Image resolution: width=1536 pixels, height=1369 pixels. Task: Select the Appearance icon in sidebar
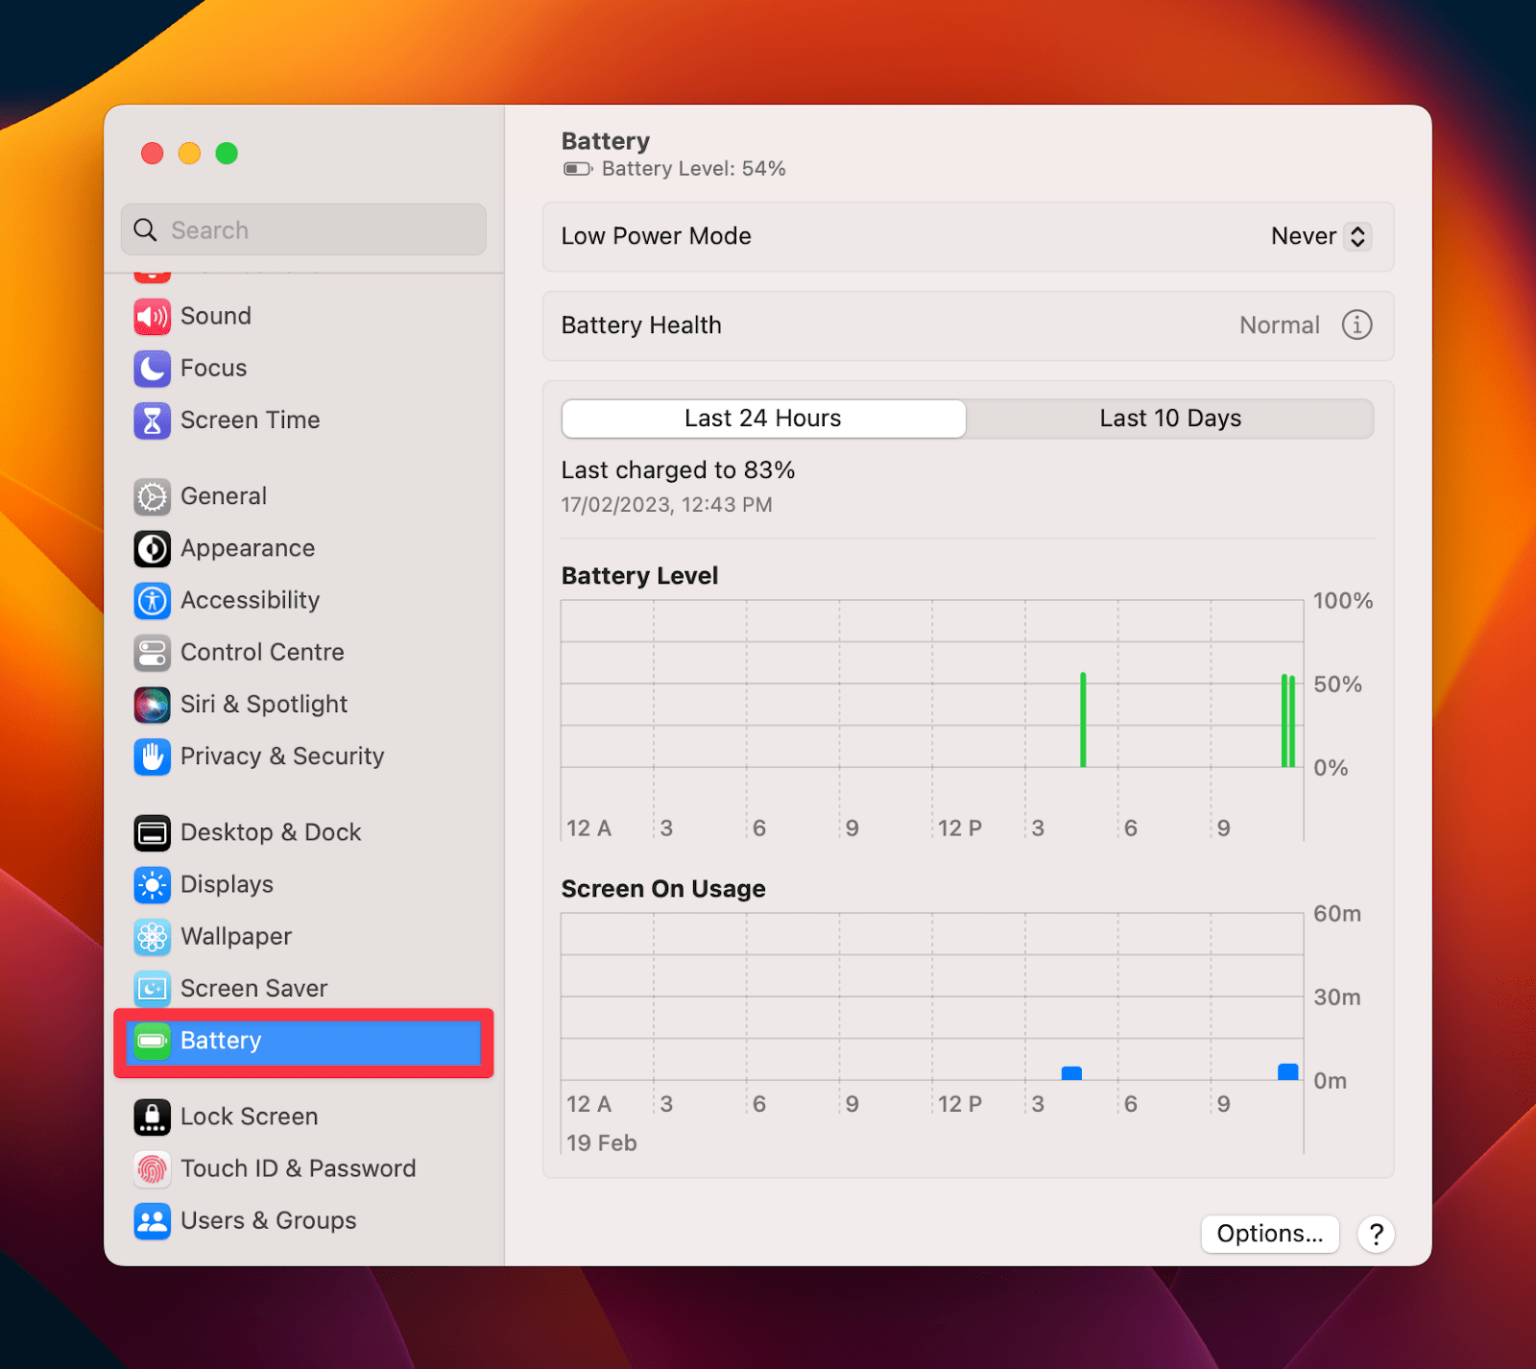tap(152, 548)
